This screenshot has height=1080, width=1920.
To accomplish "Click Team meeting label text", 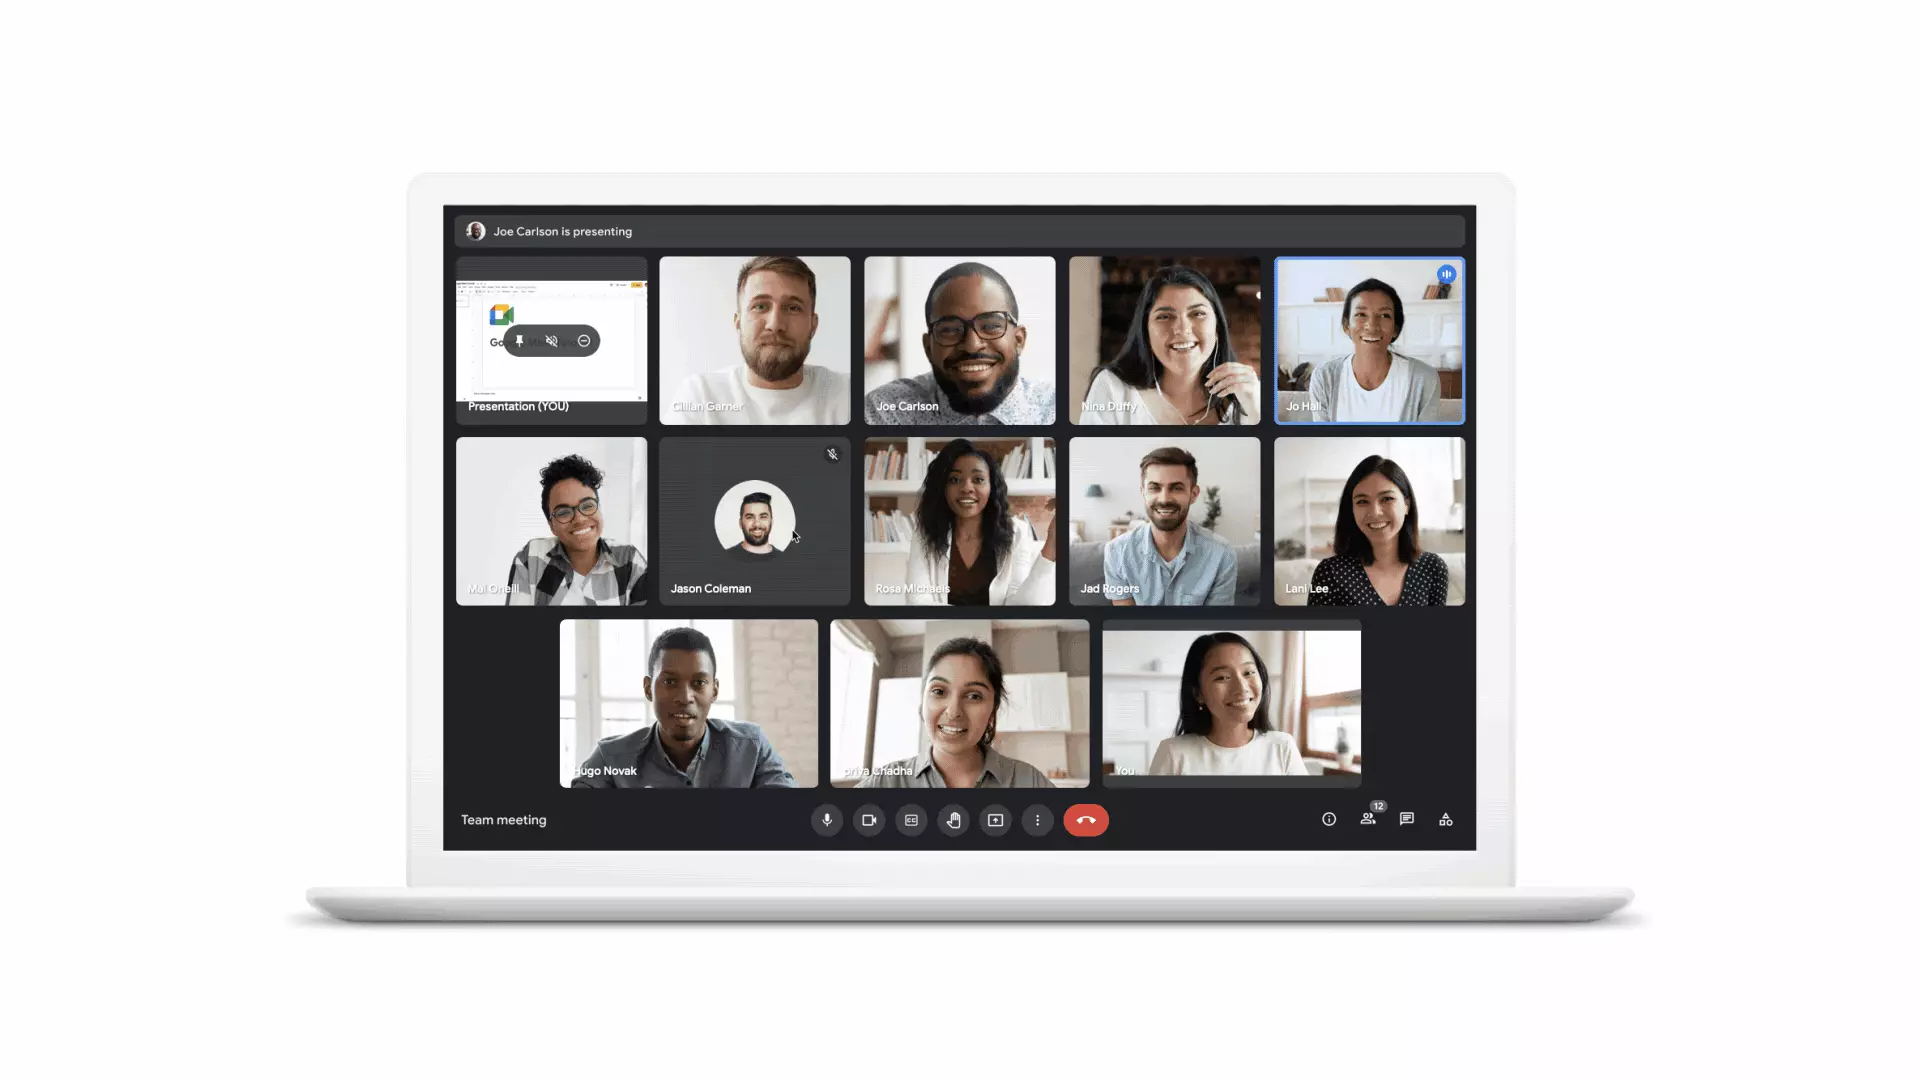I will 501,819.
